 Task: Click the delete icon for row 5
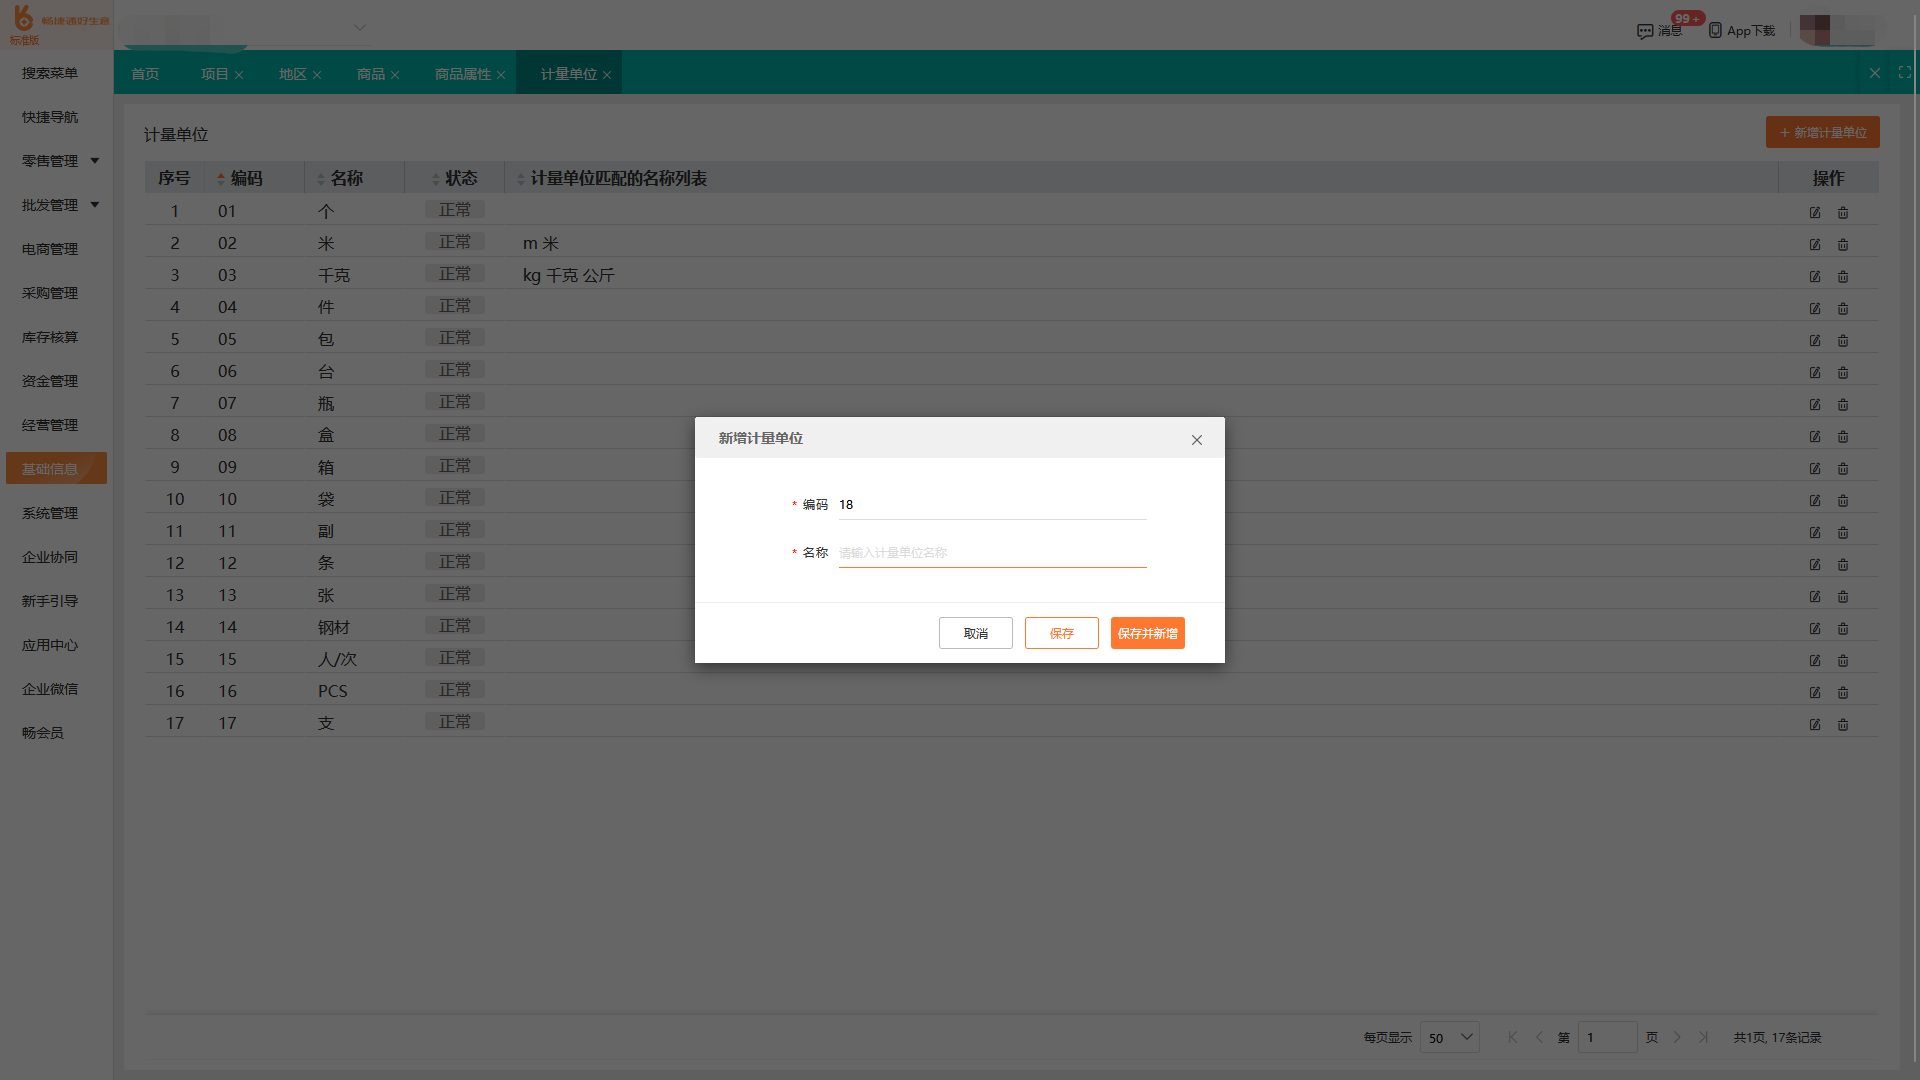1844,340
